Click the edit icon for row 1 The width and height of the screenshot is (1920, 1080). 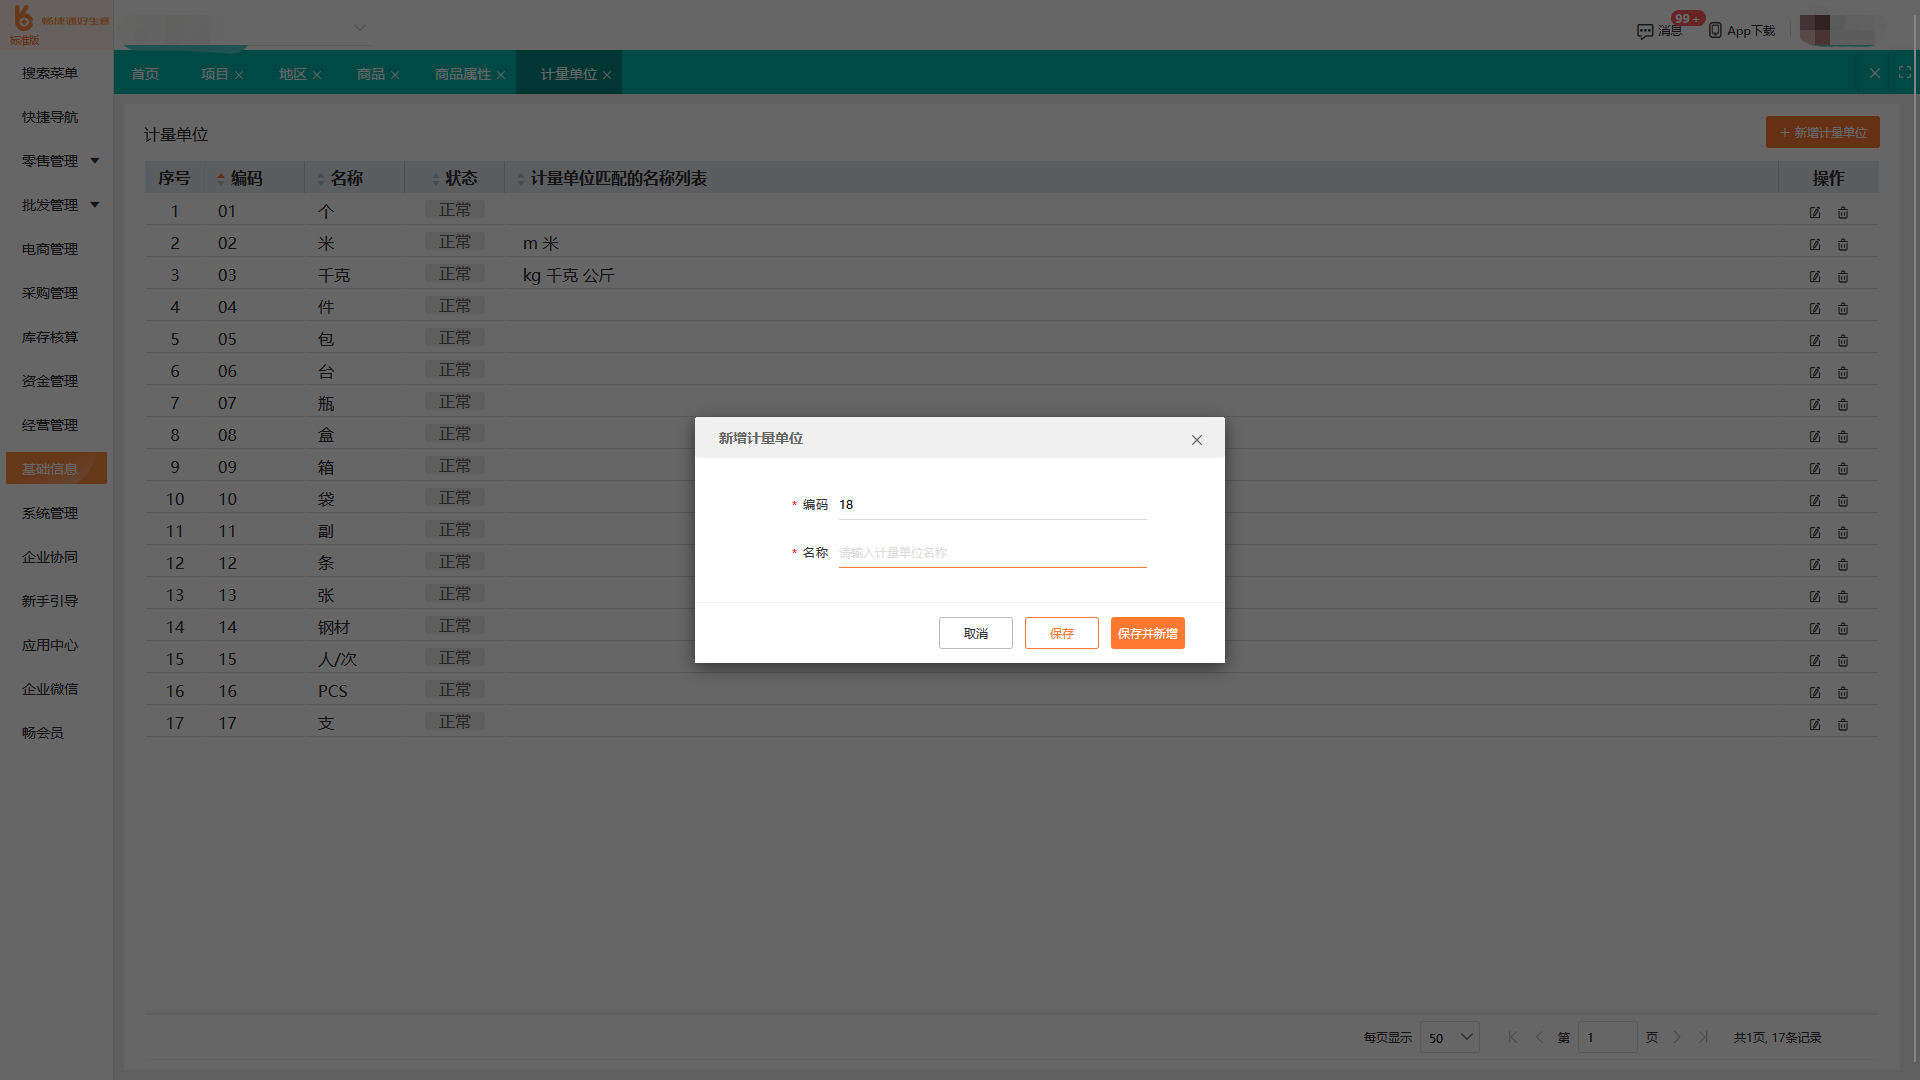(x=1815, y=212)
